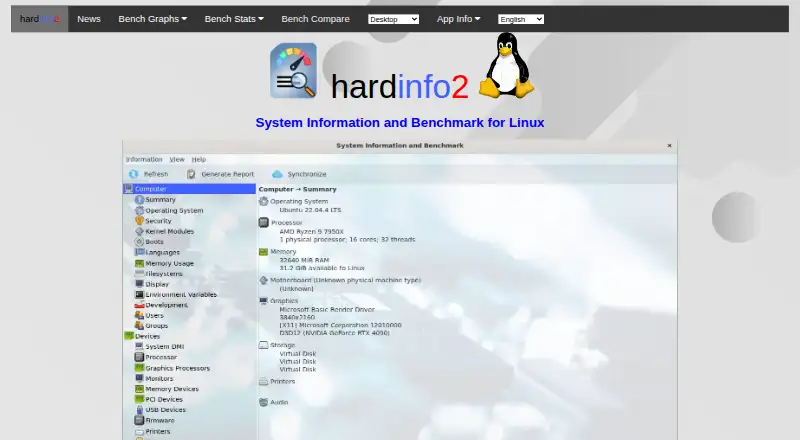This screenshot has height=440, width=800.
Task: Click the Boots icon in sidebar
Action: [139, 241]
